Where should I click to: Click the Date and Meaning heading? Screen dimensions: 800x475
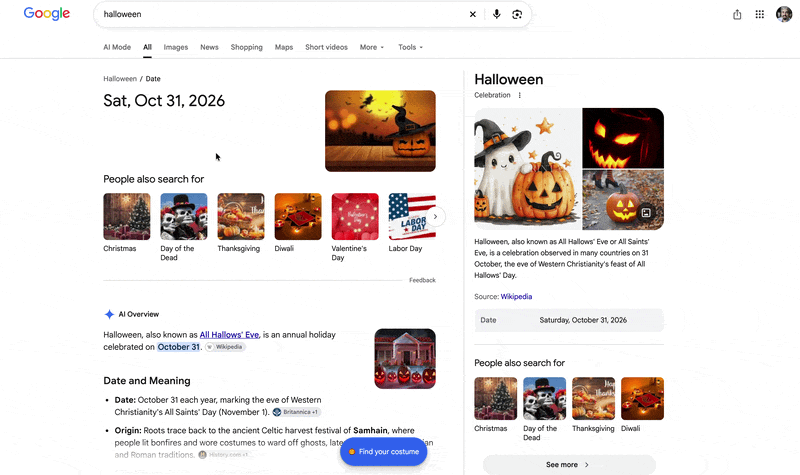pyautogui.click(x=147, y=381)
